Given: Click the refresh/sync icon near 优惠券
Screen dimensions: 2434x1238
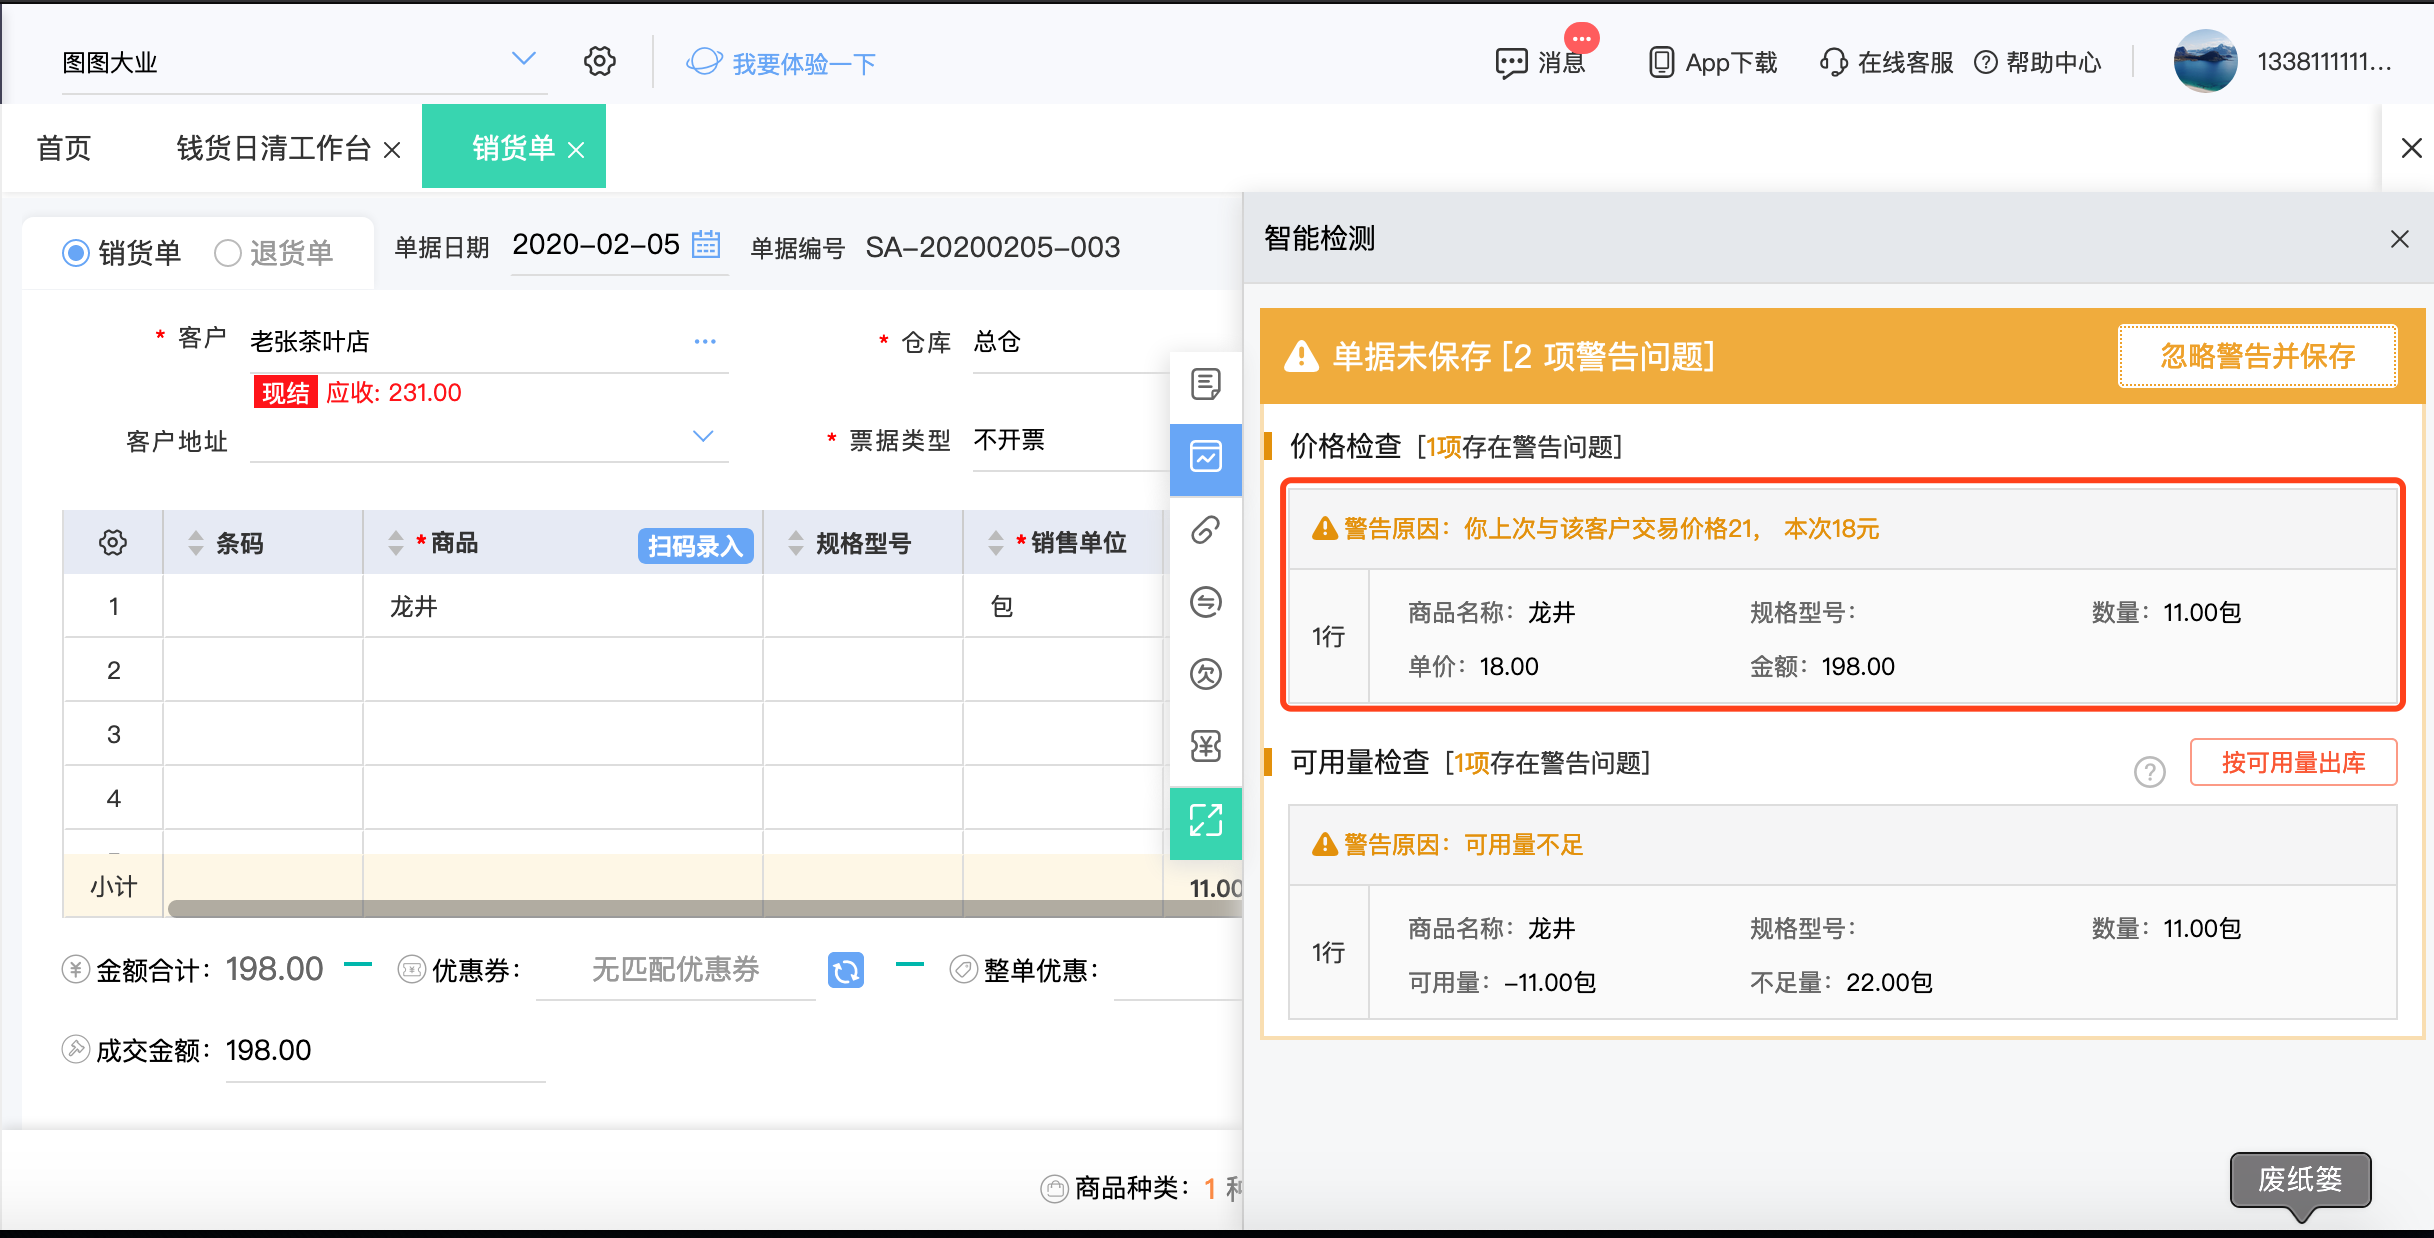Looking at the screenshot, I should [846, 970].
